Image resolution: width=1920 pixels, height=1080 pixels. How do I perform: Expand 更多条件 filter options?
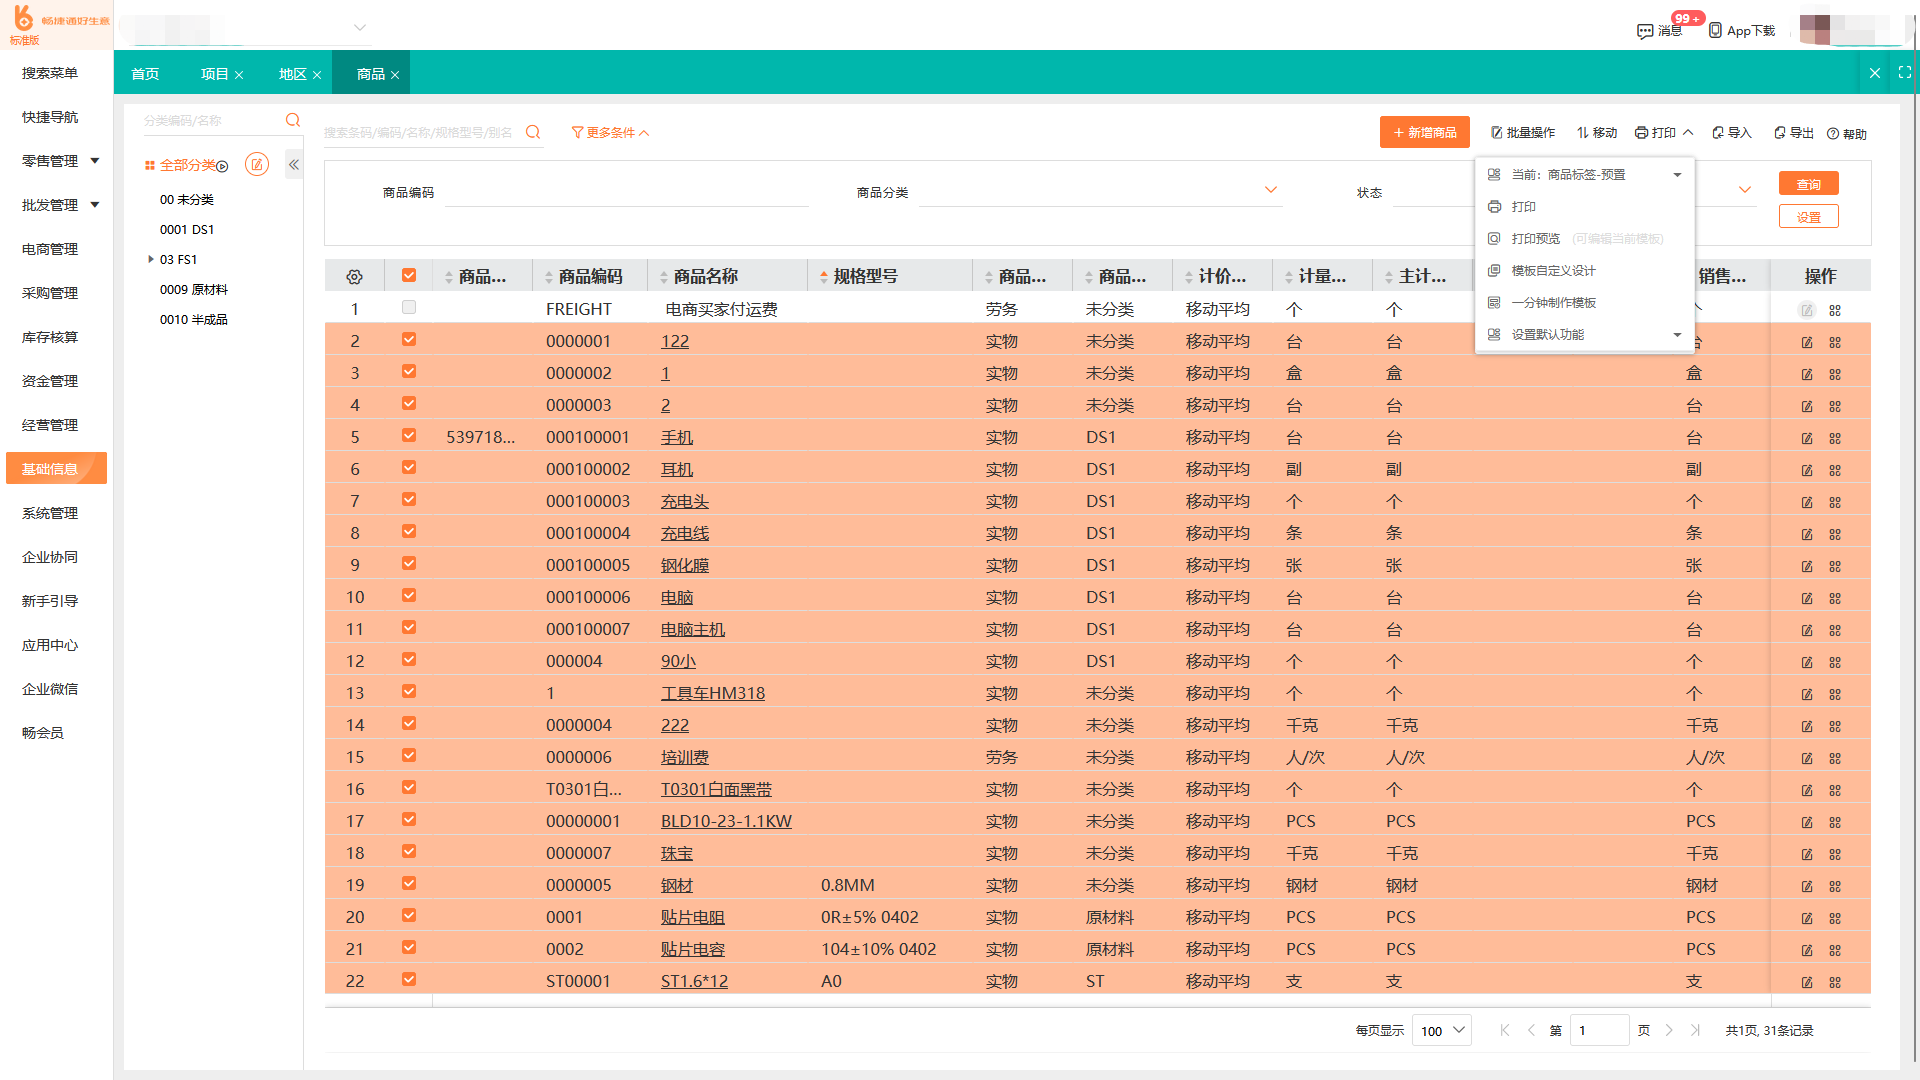(x=611, y=131)
